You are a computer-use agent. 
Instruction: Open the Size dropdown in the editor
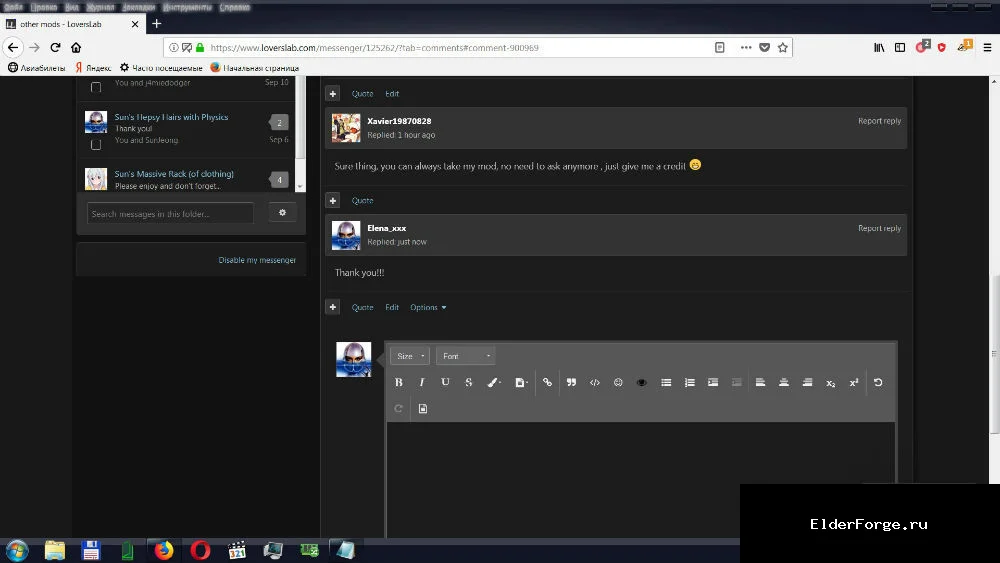(411, 356)
